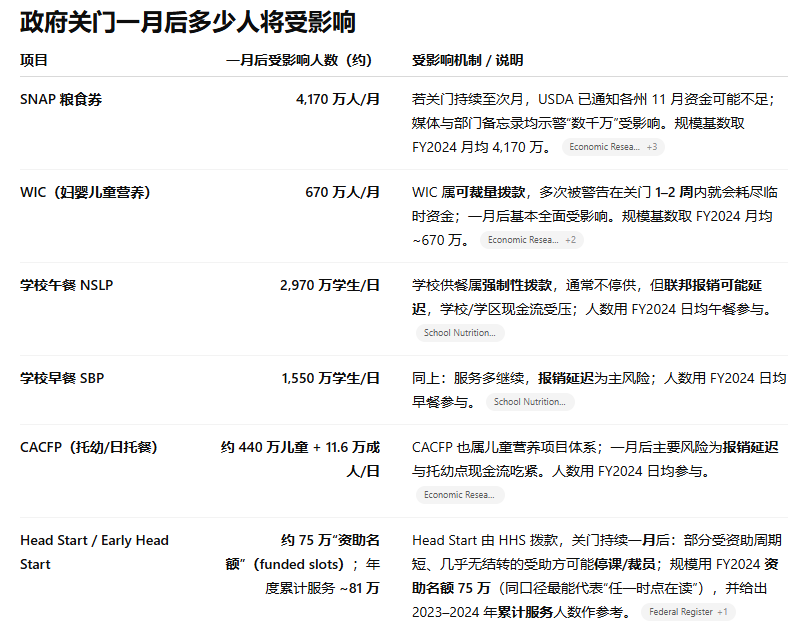Click the 670 万人/月 figure
The height and width of the screenshot is (626, 794).
point(342,192)
